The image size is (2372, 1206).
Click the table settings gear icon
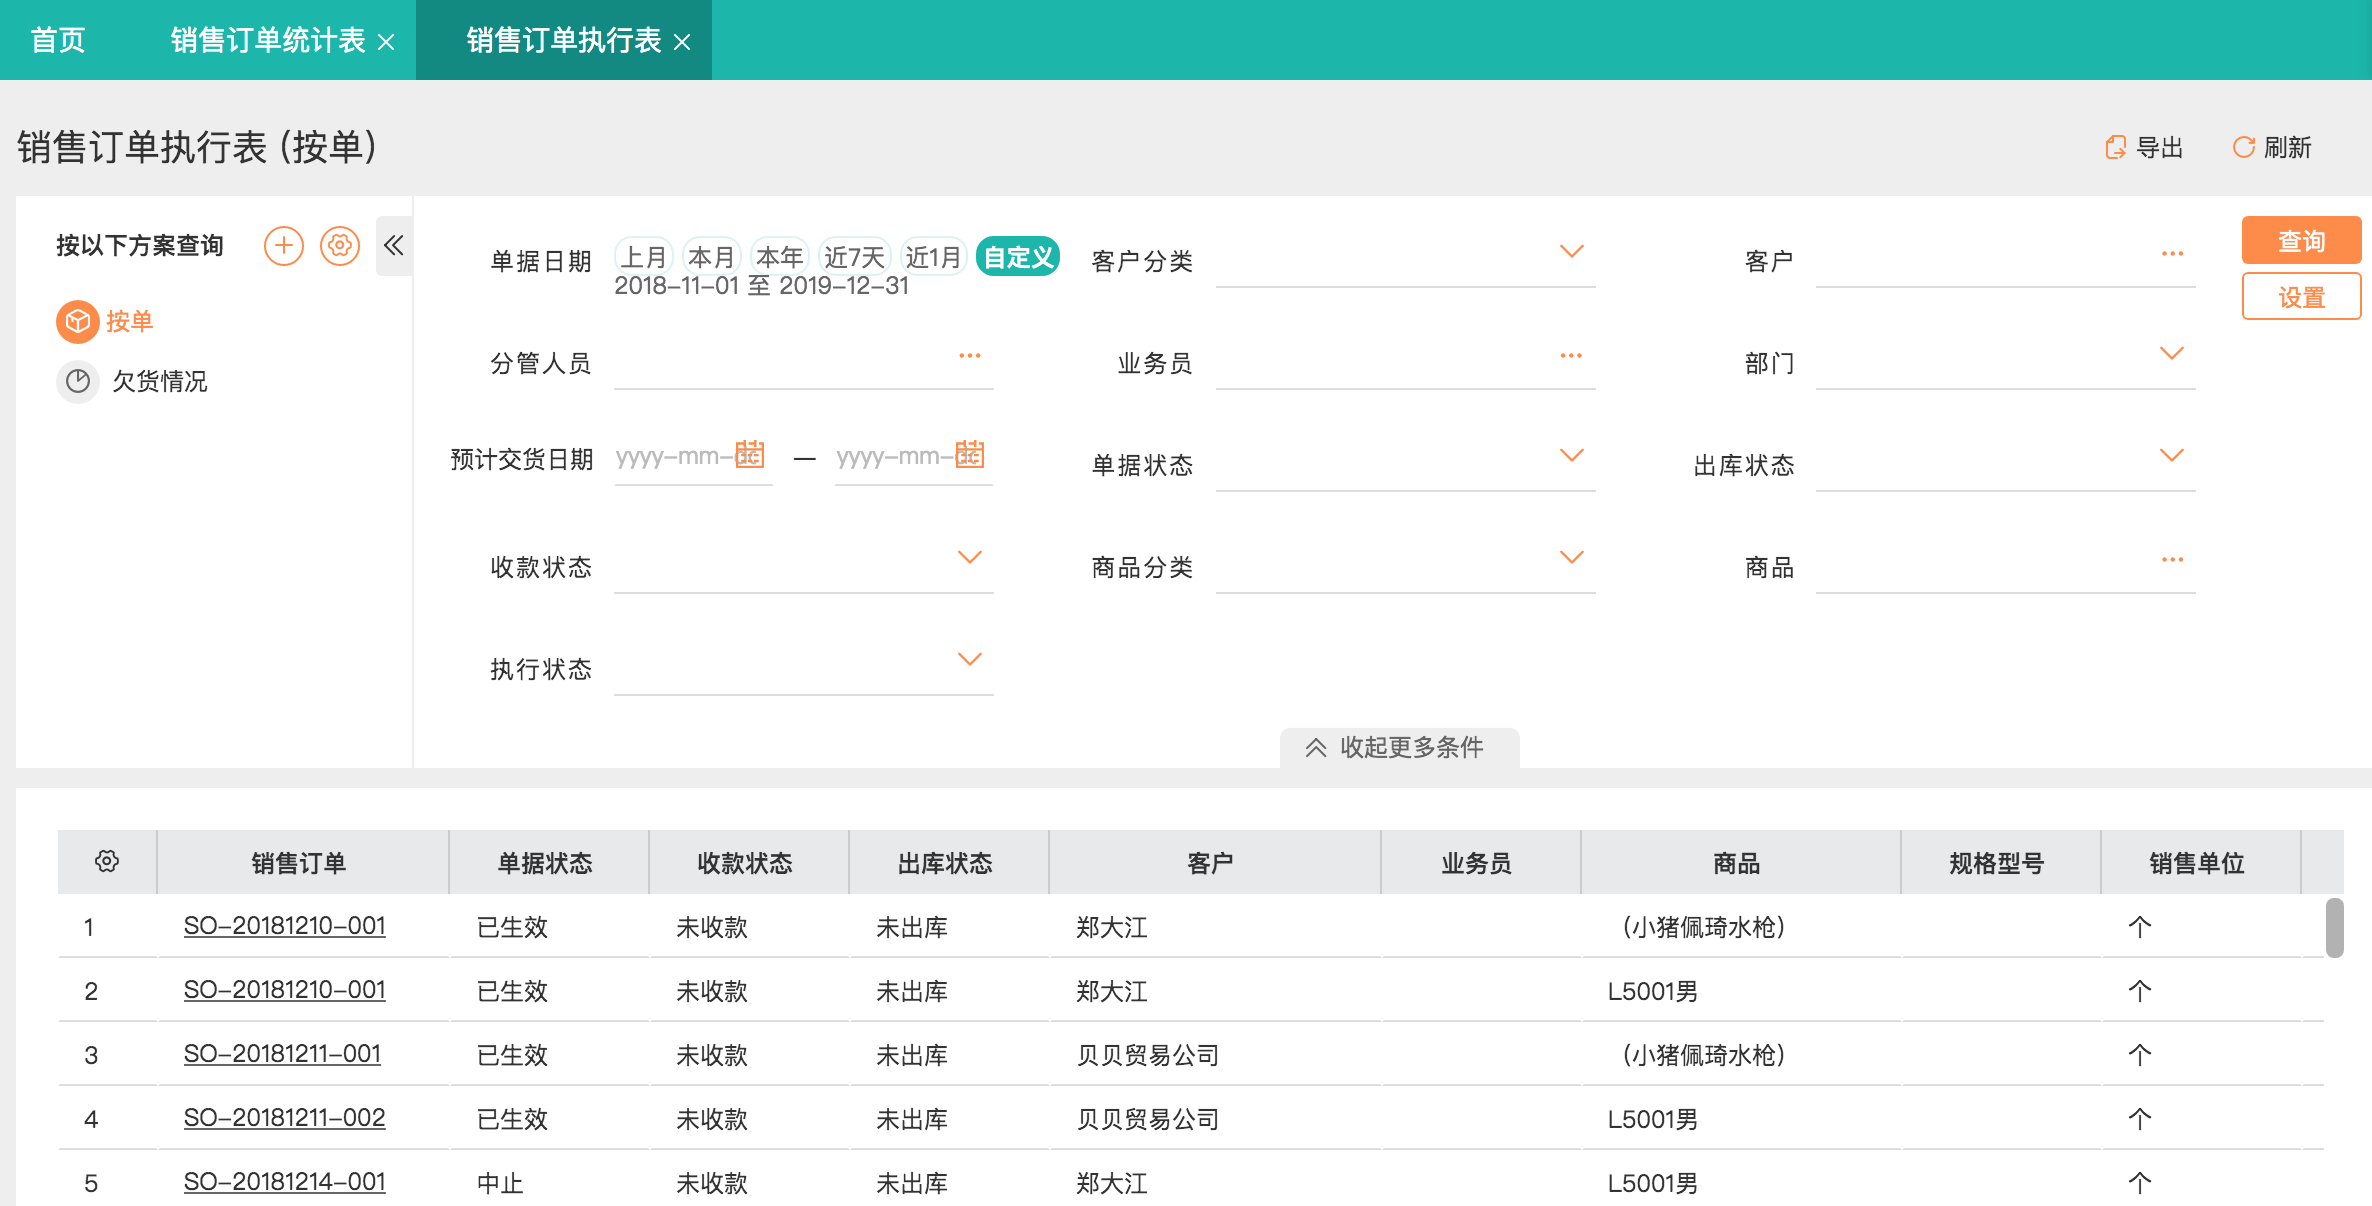coord(108,860)
